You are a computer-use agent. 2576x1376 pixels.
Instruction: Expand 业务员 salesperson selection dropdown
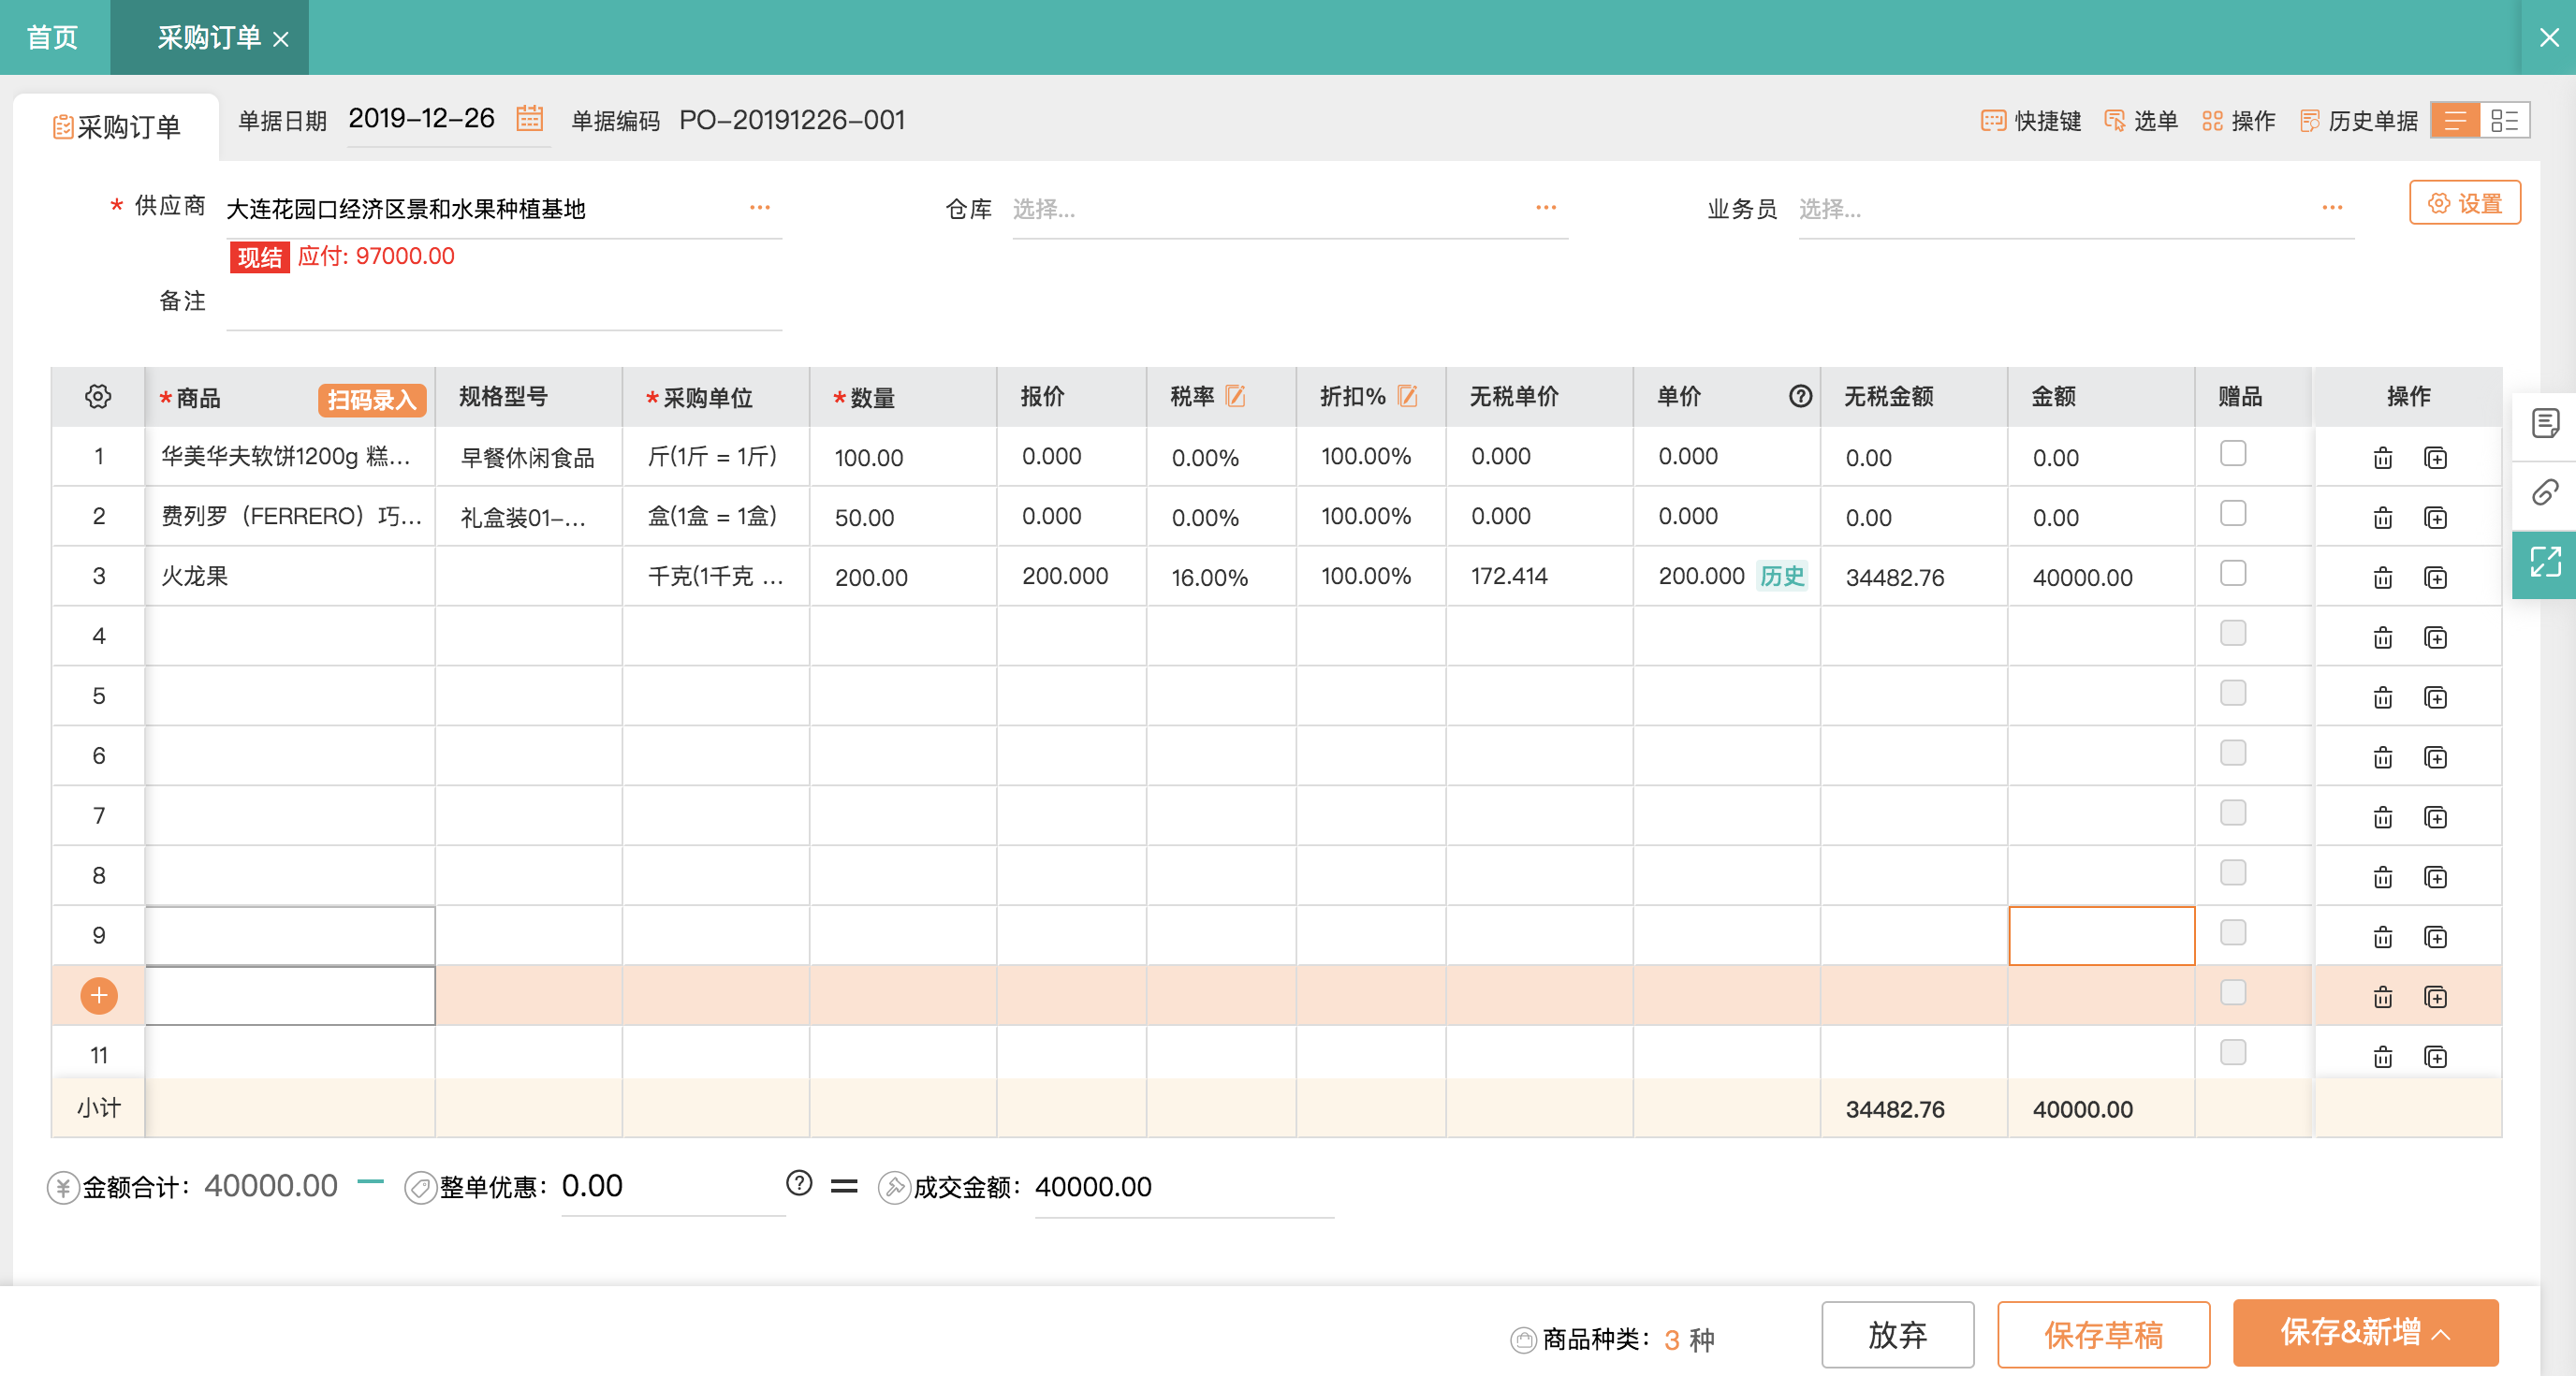click(1833, 210)
